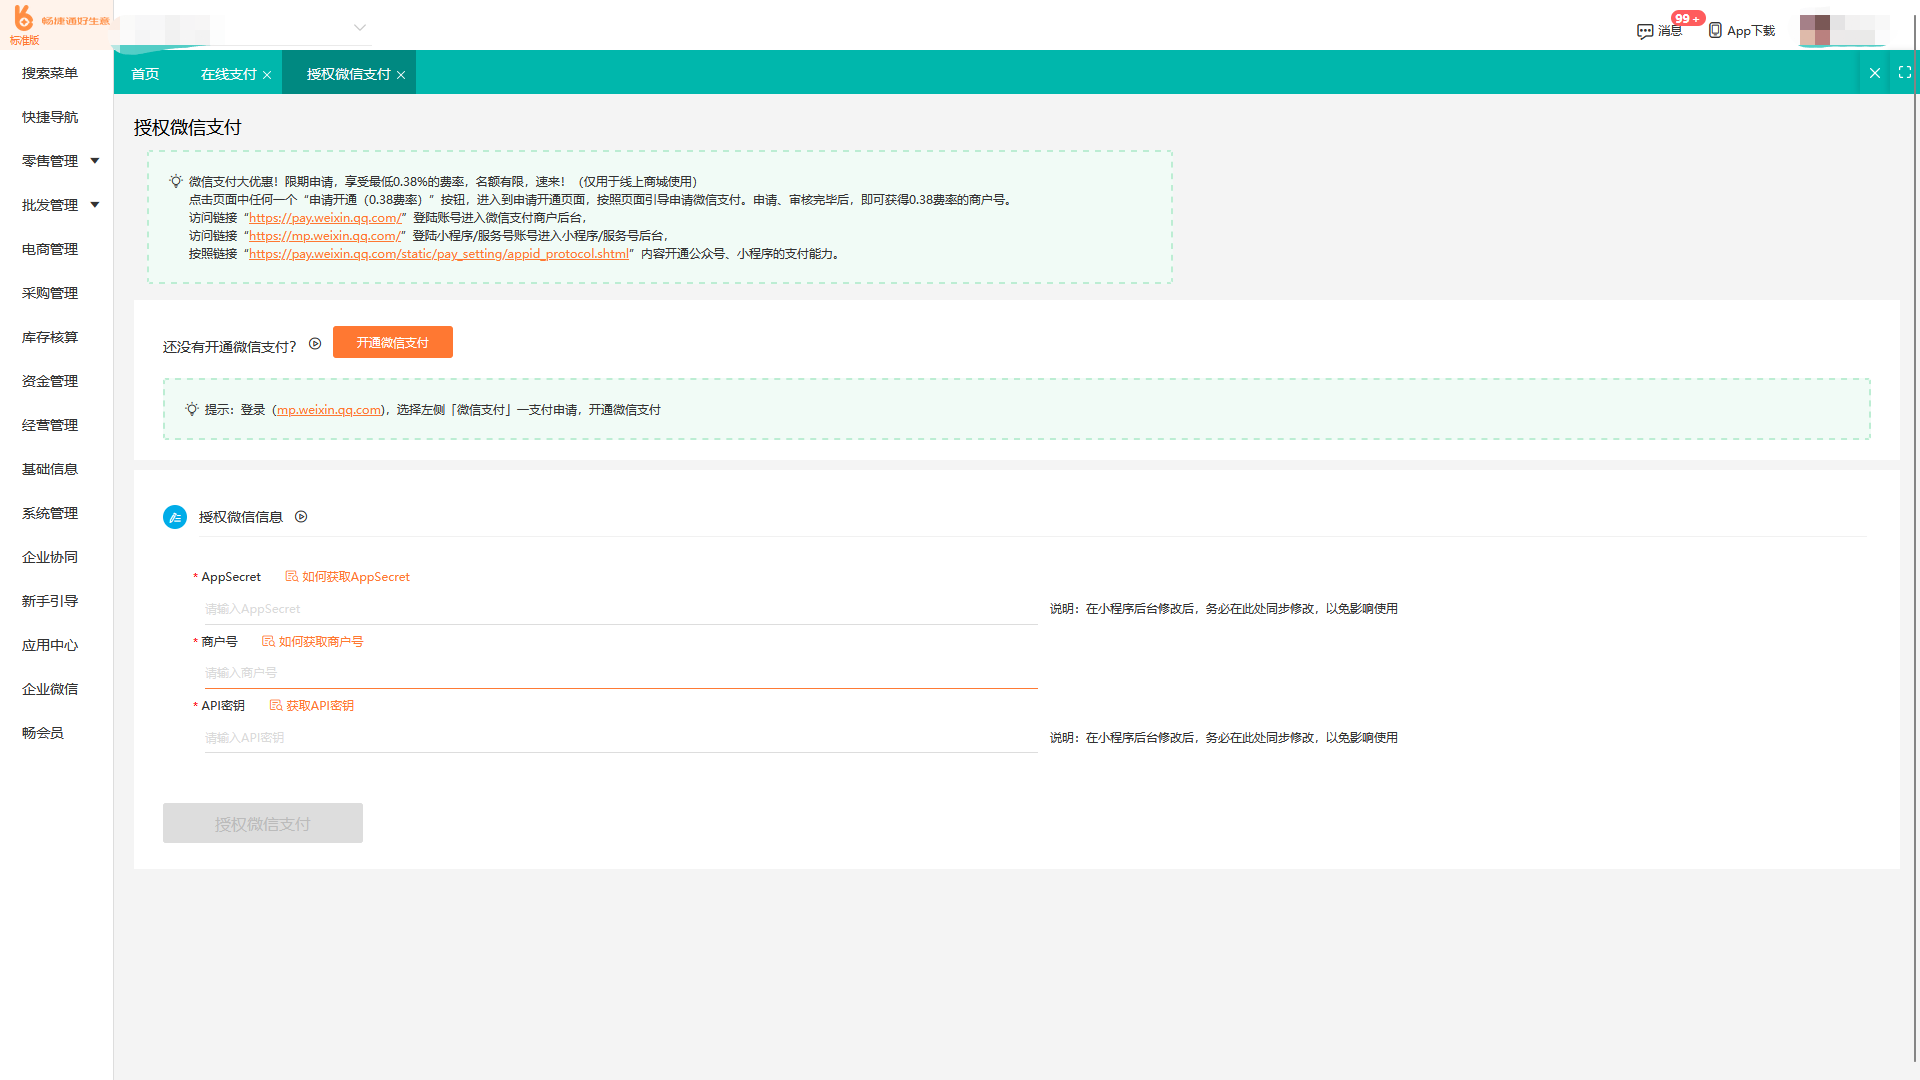The image size is (1920, 1080).
Task: Click the https://pay.weixin.qq.com link
Action: click(x=324, y=216)
